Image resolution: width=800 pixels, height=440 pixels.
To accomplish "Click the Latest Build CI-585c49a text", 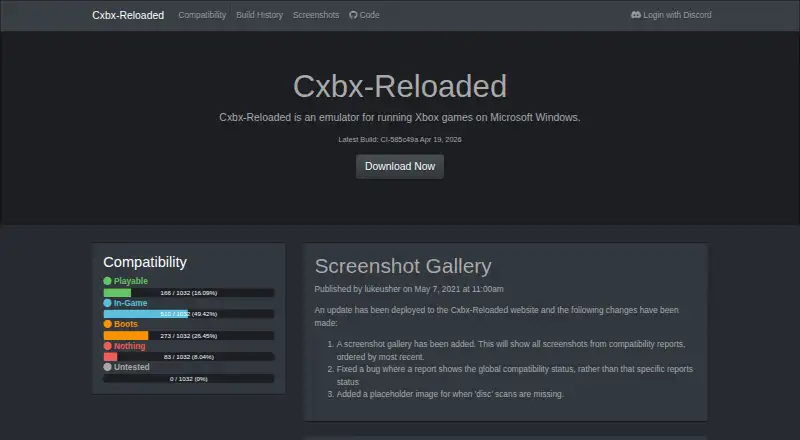I will click(400, 139).
